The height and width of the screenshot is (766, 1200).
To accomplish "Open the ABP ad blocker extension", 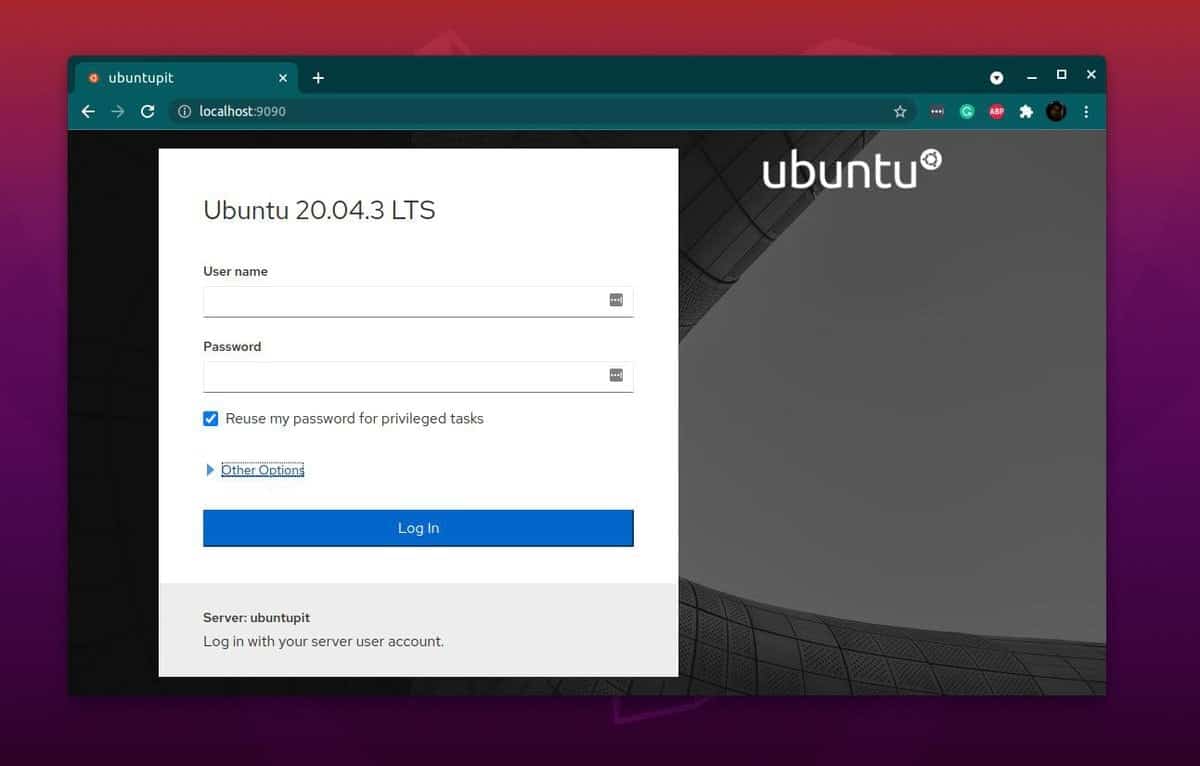I will [996, 112].
